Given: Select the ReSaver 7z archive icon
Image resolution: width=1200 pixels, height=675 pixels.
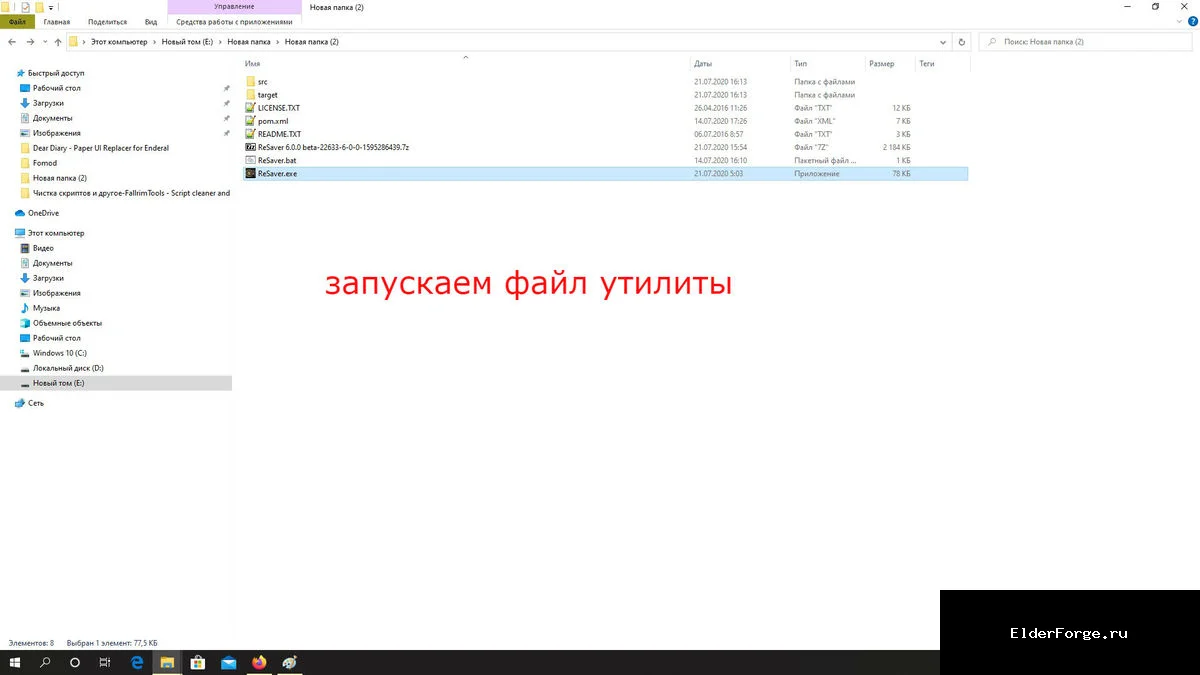Looking at the screenshot, I should 250,146.
